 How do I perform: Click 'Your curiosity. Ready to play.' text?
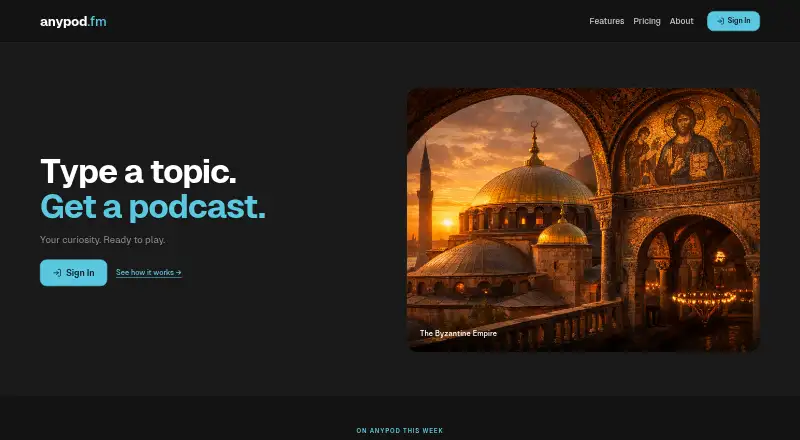point(103,240)
